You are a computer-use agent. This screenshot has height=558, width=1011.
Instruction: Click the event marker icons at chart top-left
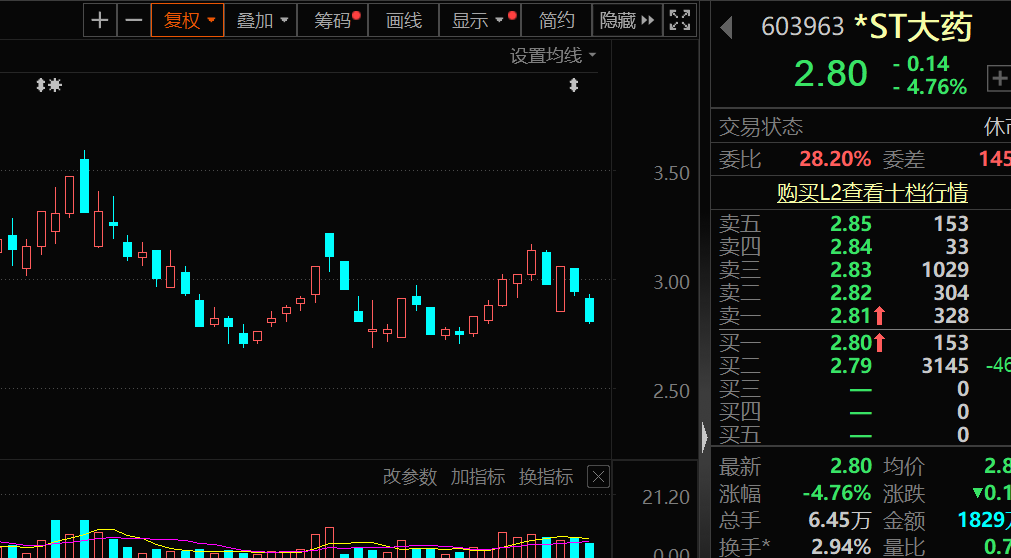48,86
